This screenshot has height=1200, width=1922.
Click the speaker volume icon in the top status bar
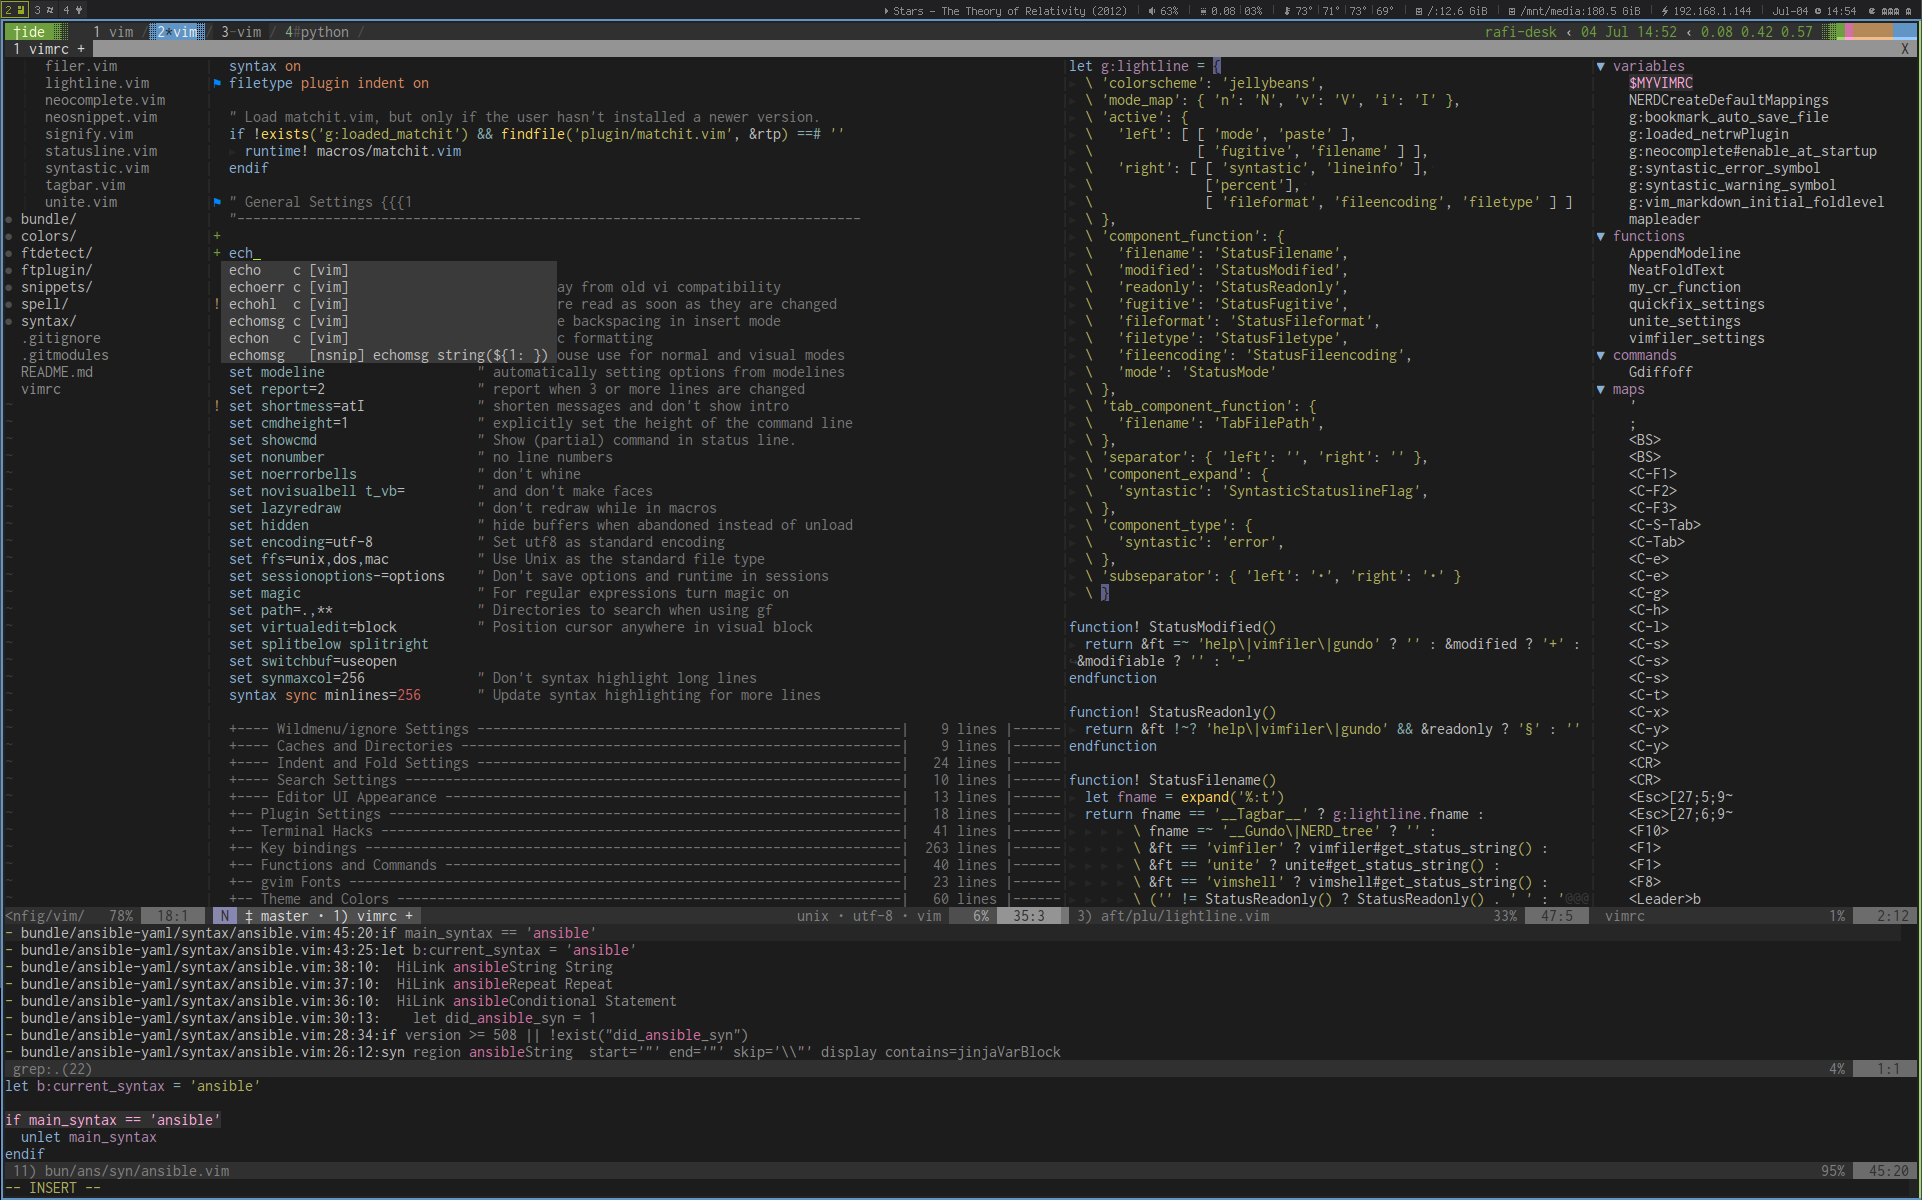click(1150, 11)
